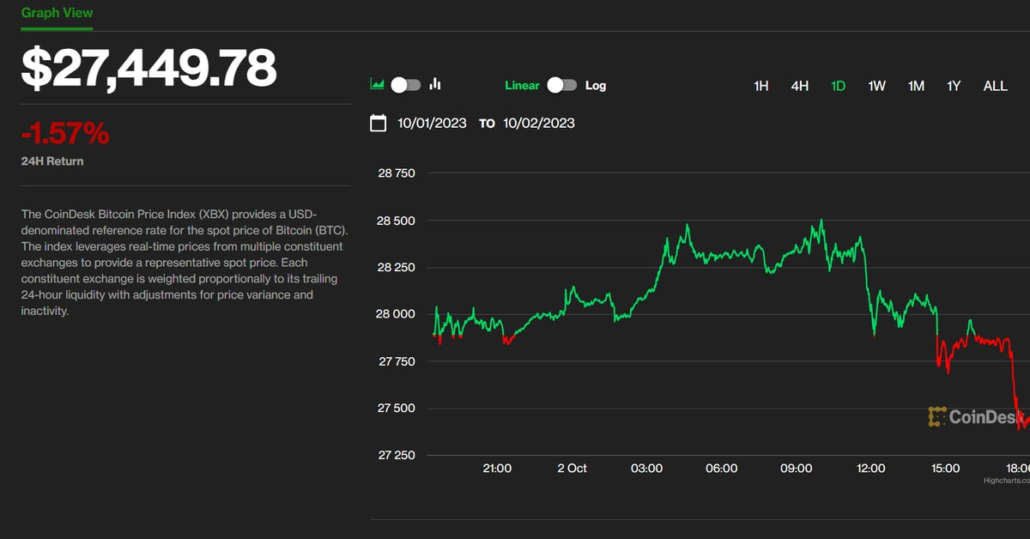This screenshot has height=539, width=1030.
Task: Select the candlestick chart icon
Action: pyautogui.click(x=435, y=85)
